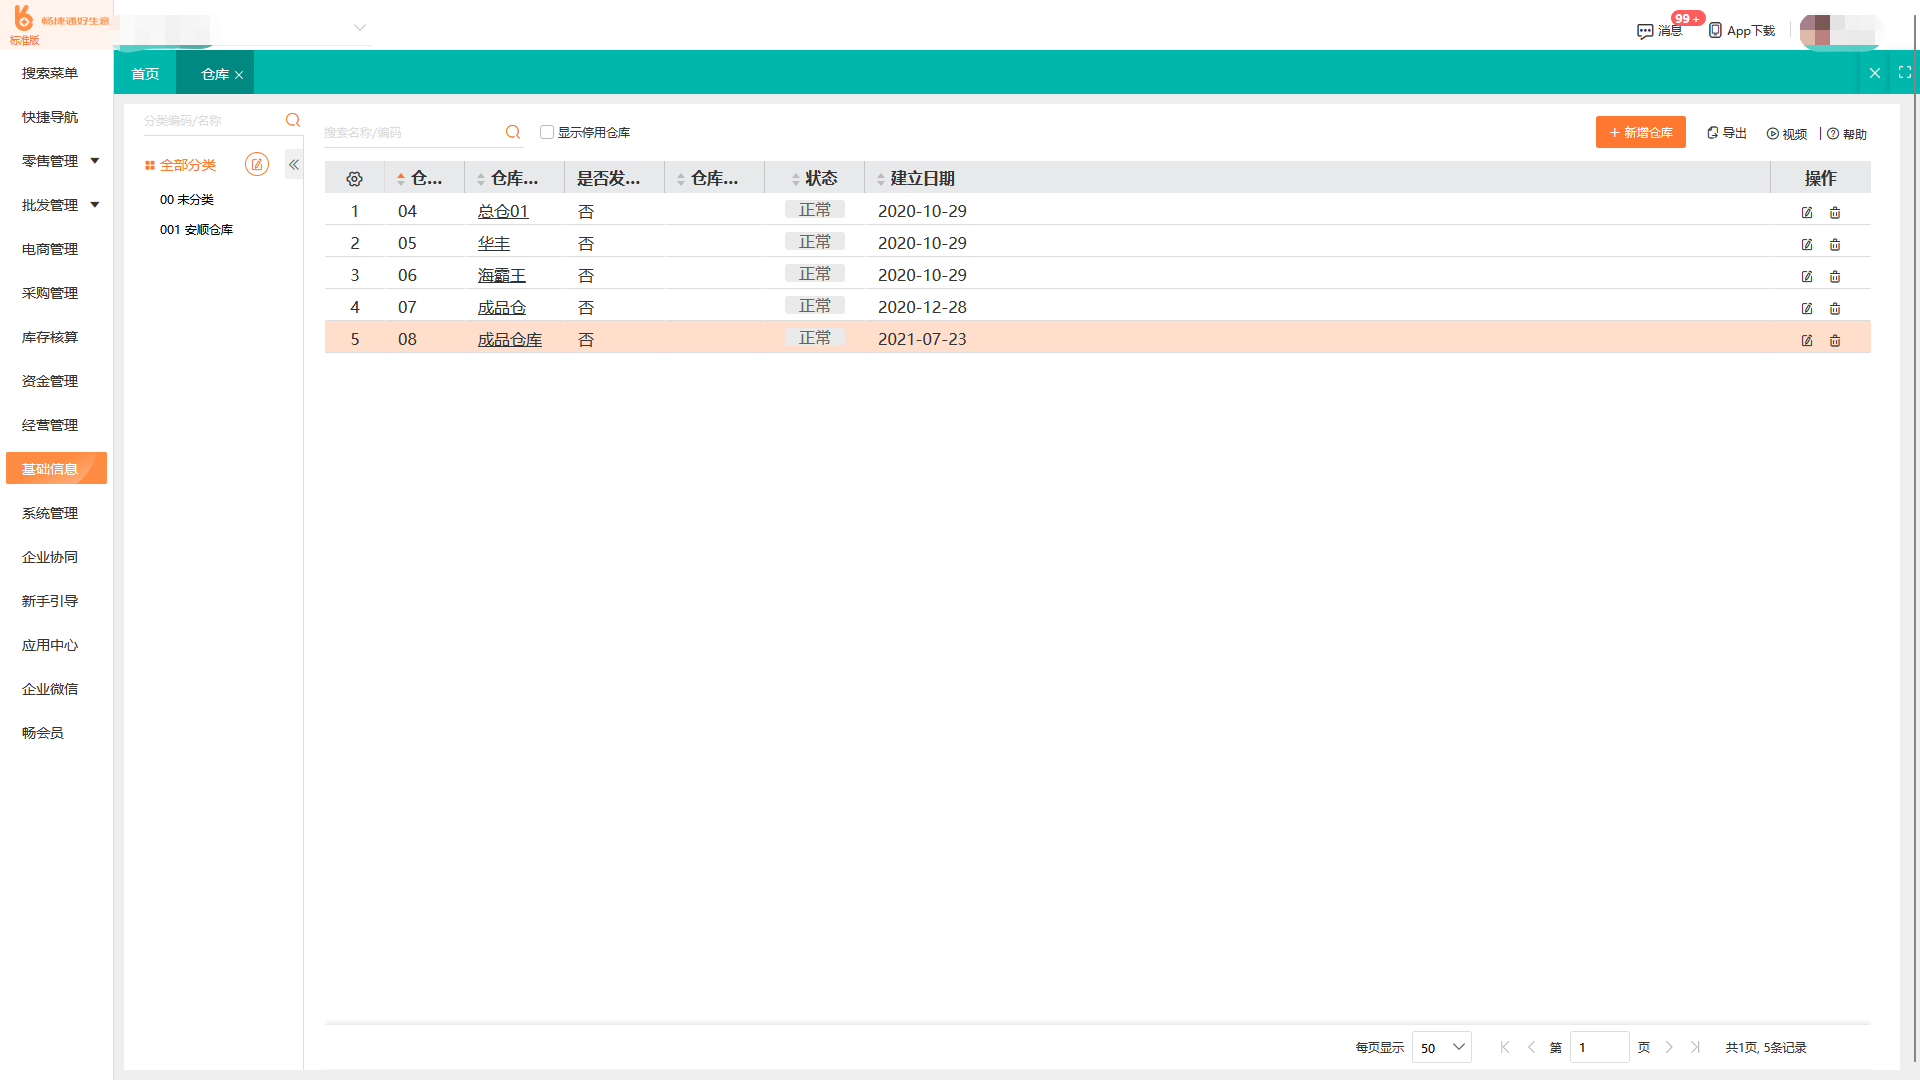Click the export 导出 icon
The width and height of the screenshot is (1920, 1080).
1724,131
